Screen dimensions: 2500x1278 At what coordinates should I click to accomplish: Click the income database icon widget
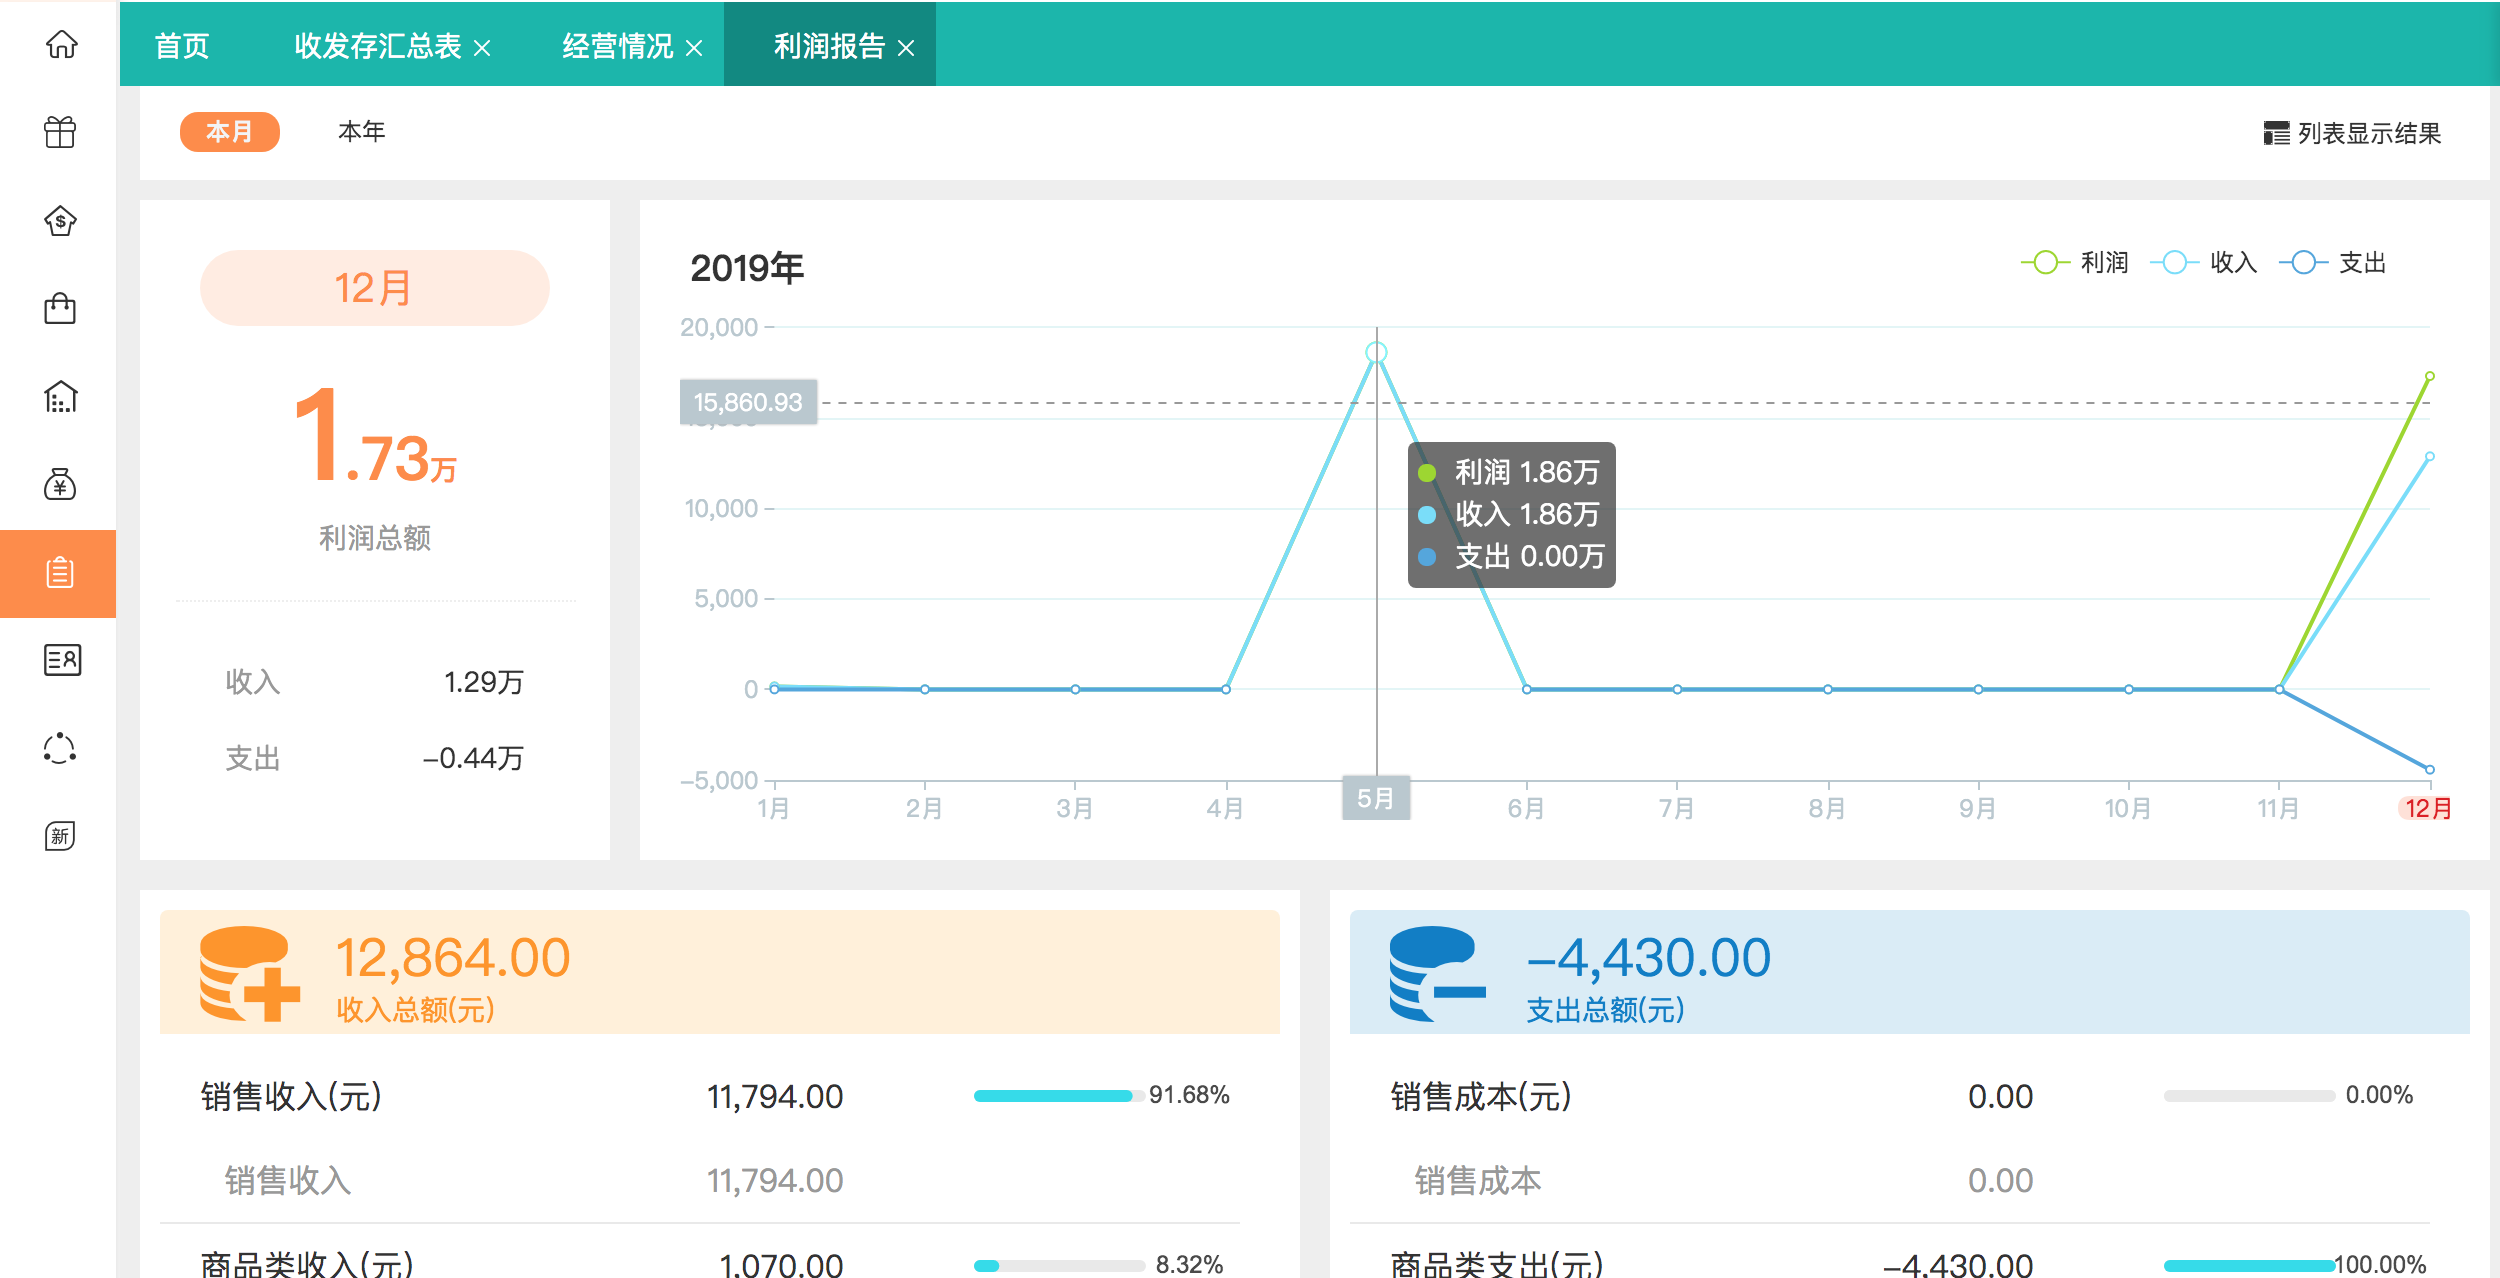coord(244,973)
